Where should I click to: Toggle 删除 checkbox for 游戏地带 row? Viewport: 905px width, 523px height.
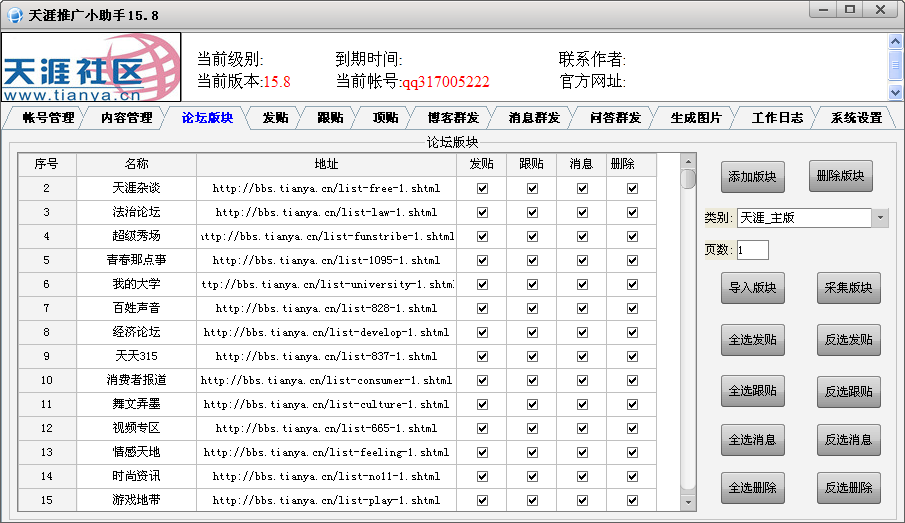632,500
